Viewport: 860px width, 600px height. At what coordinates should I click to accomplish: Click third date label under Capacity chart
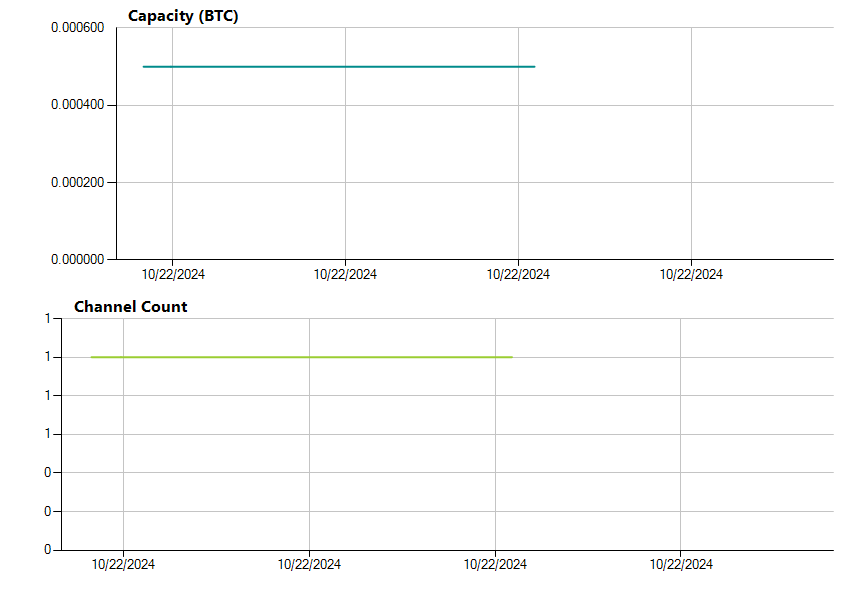[x=518, y=275]
